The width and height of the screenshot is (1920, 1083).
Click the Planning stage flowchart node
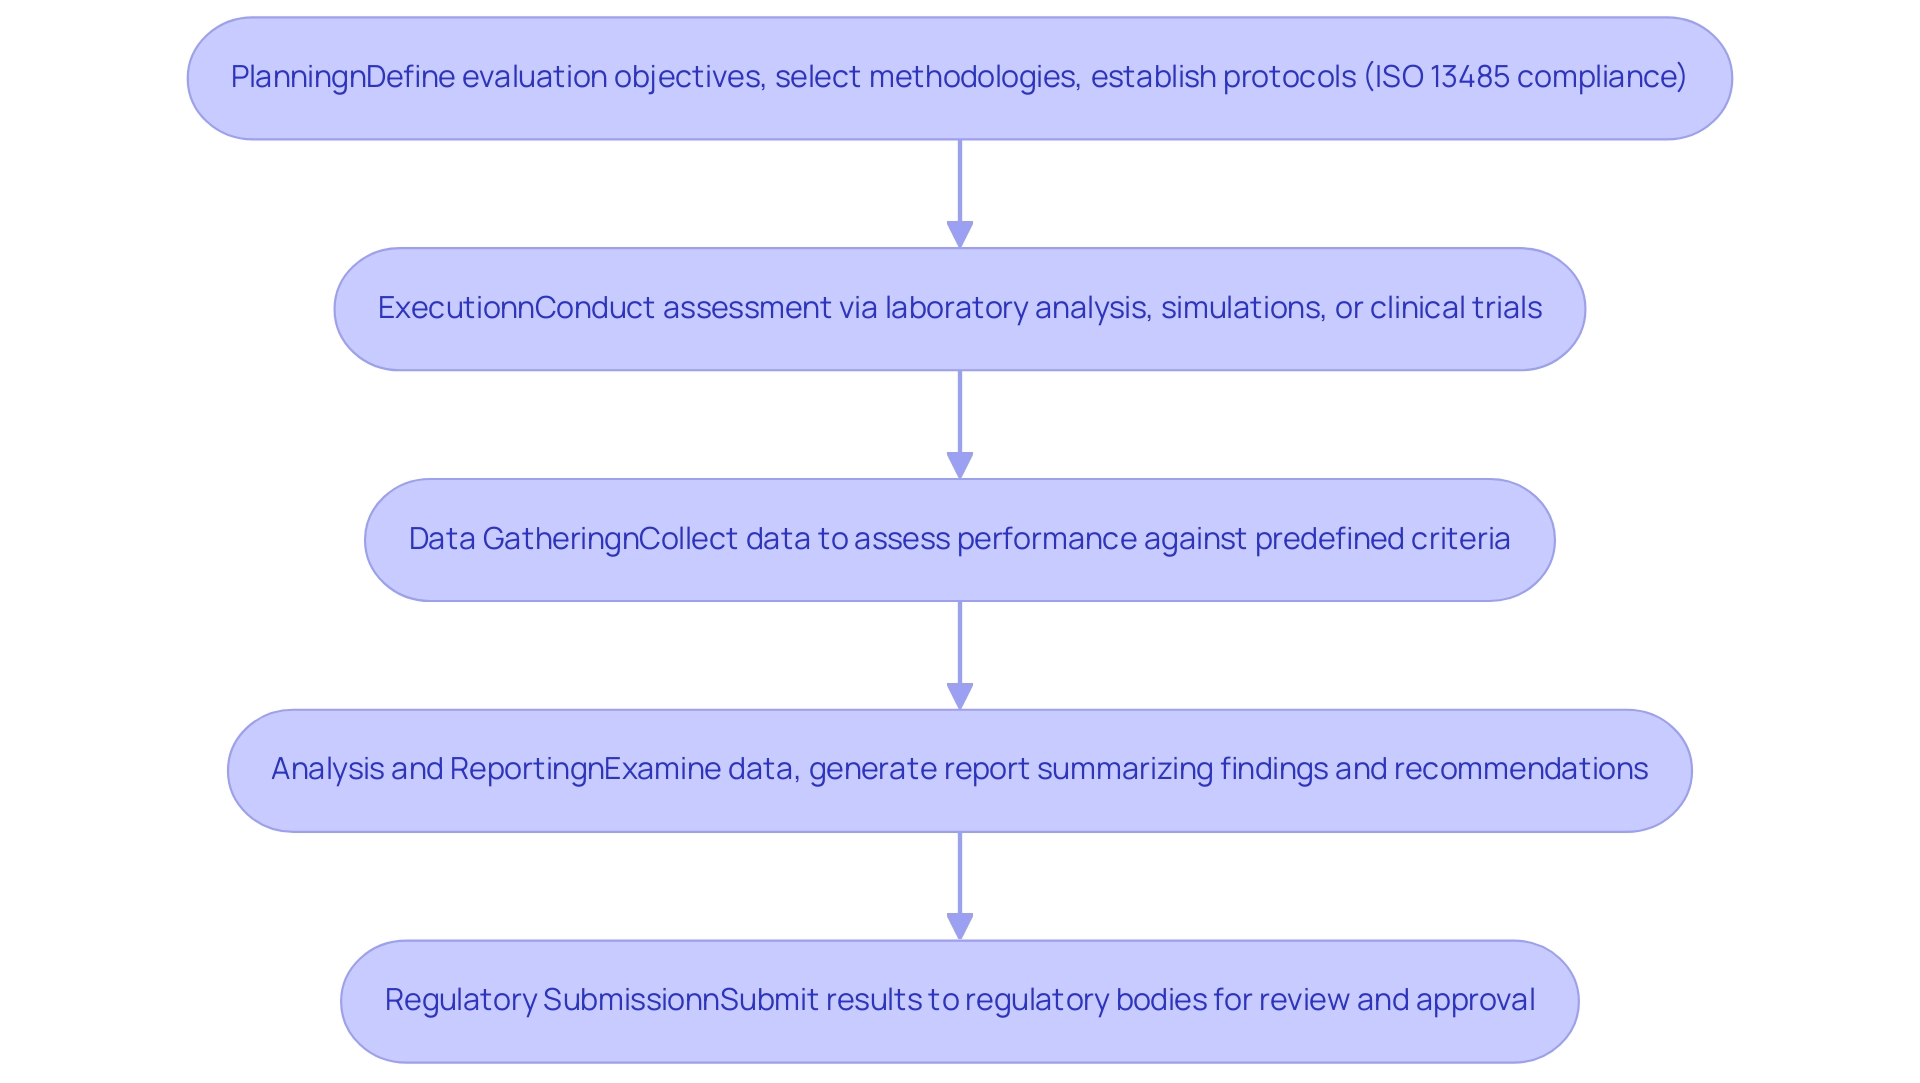[960, 78]
